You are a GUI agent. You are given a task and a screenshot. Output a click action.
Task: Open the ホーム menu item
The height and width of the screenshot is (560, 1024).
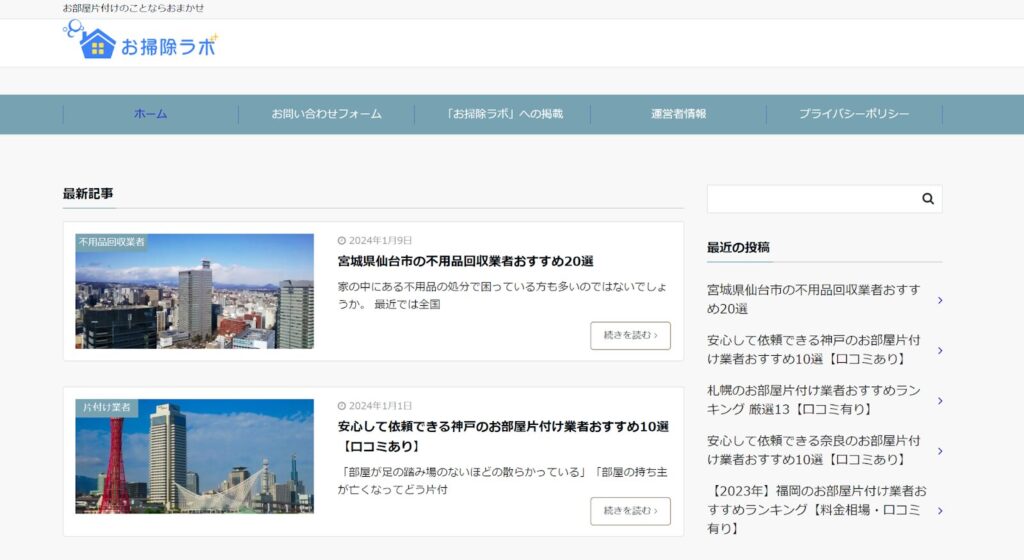[151, 114]
